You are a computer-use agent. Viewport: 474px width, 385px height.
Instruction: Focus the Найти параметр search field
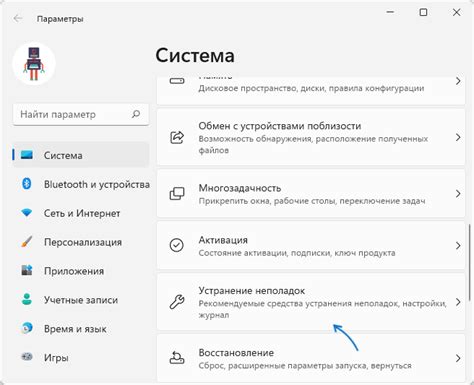coord(81,114)
